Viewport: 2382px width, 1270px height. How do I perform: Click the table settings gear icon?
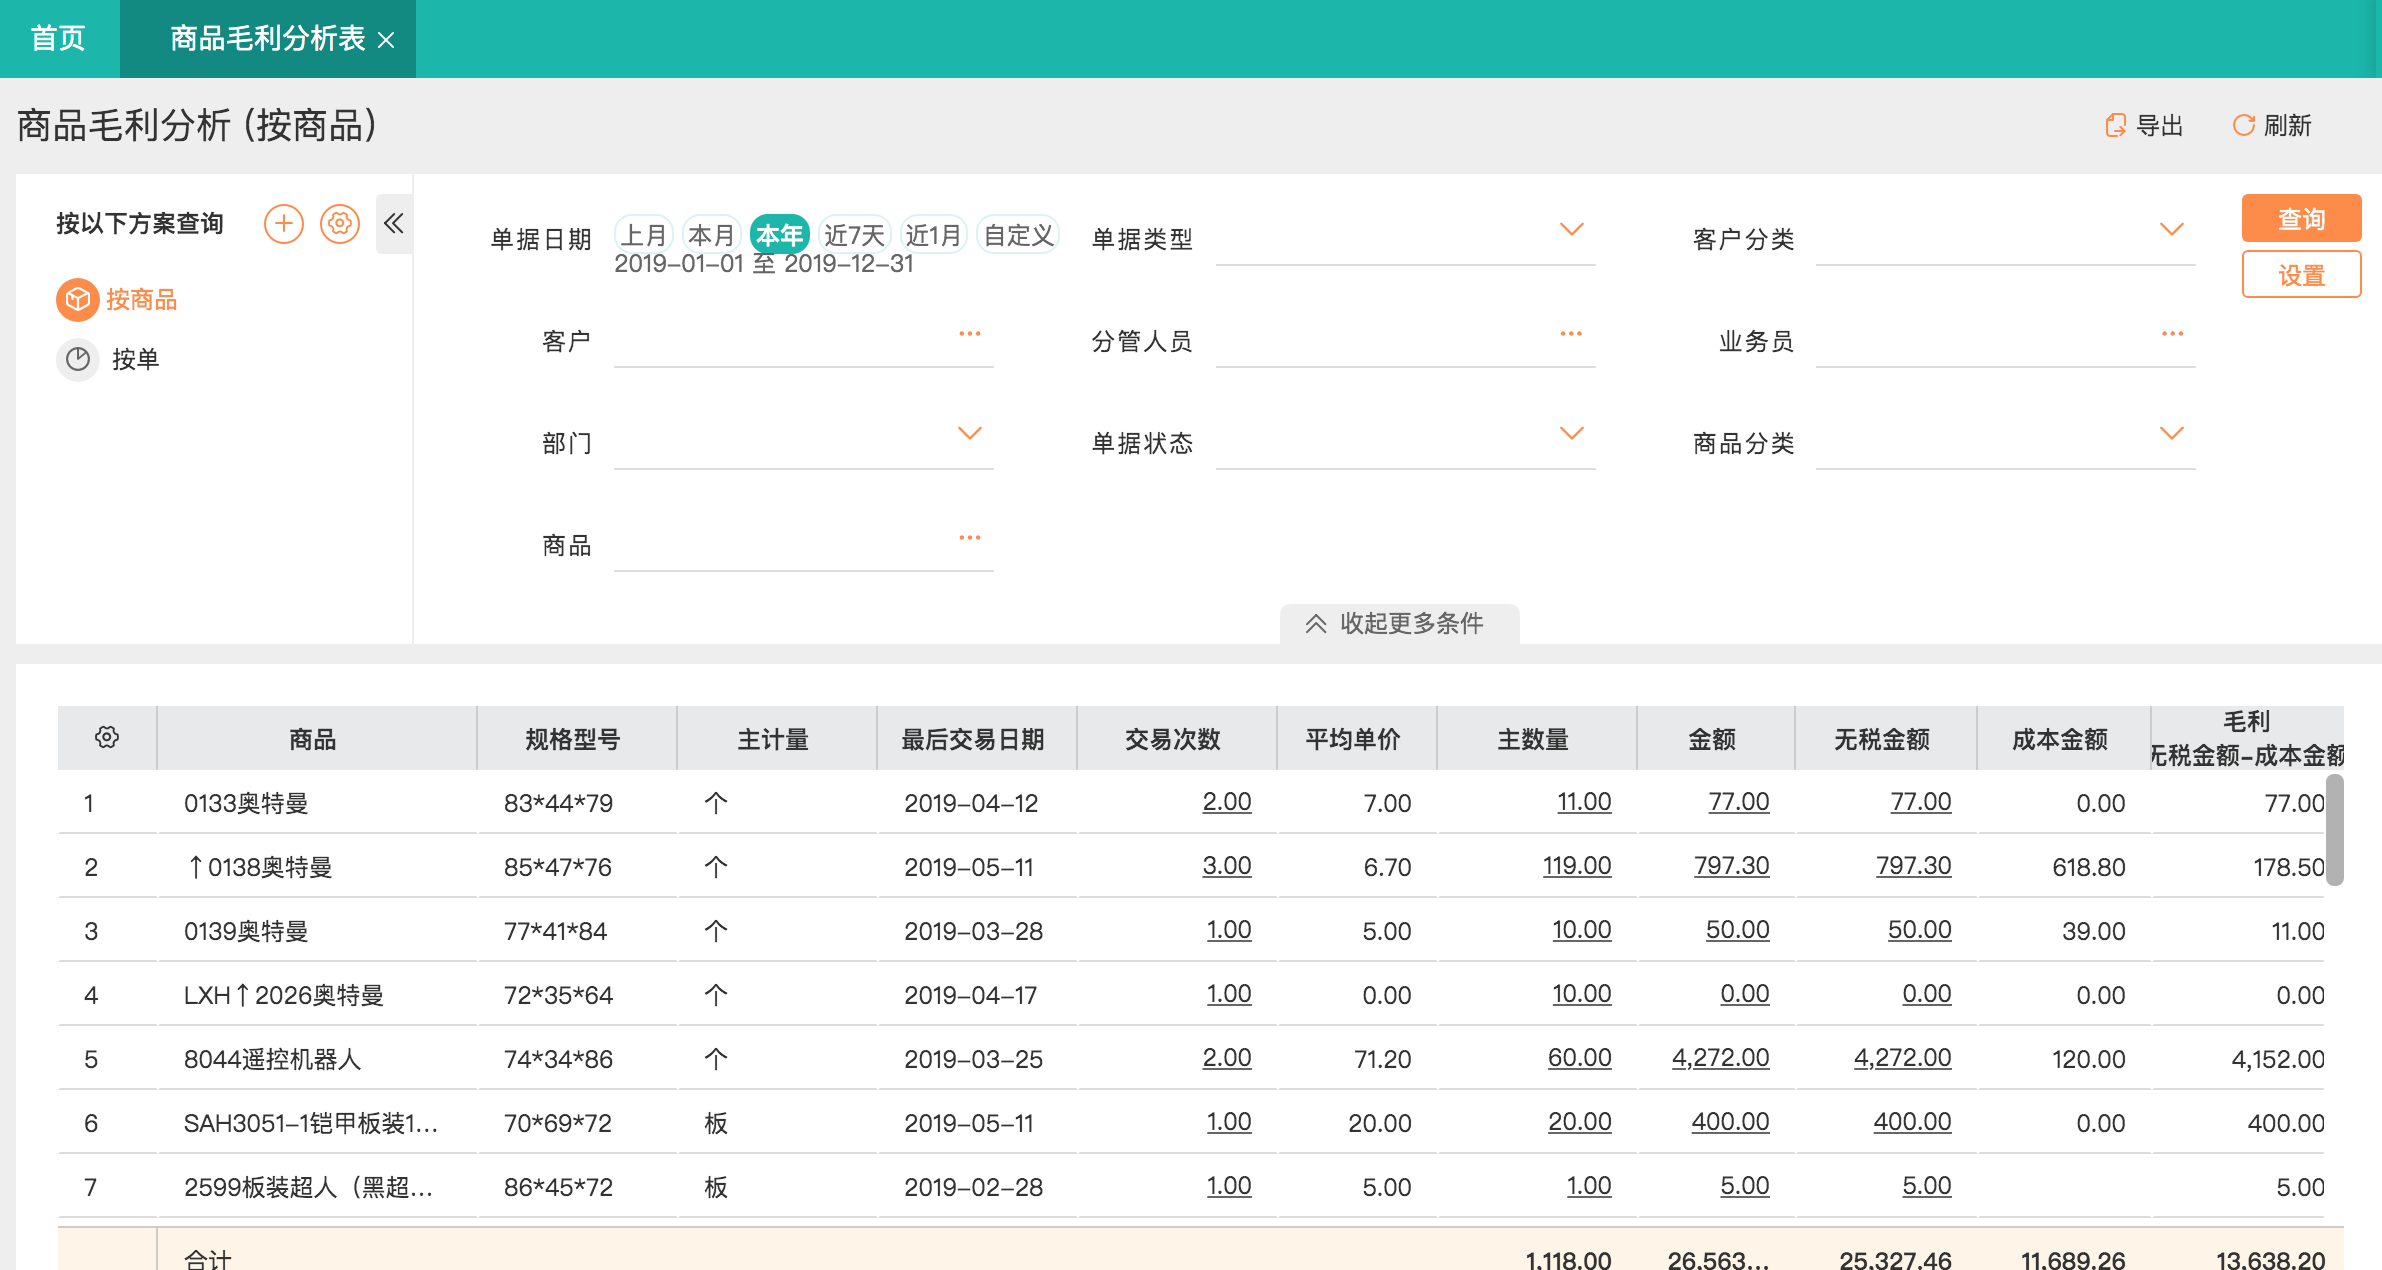click(107, 737)
